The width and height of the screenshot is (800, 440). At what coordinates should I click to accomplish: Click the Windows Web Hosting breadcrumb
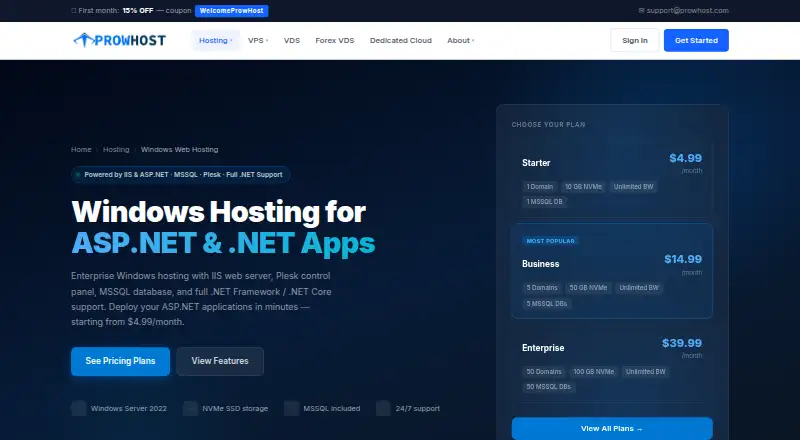coord(180,150)
